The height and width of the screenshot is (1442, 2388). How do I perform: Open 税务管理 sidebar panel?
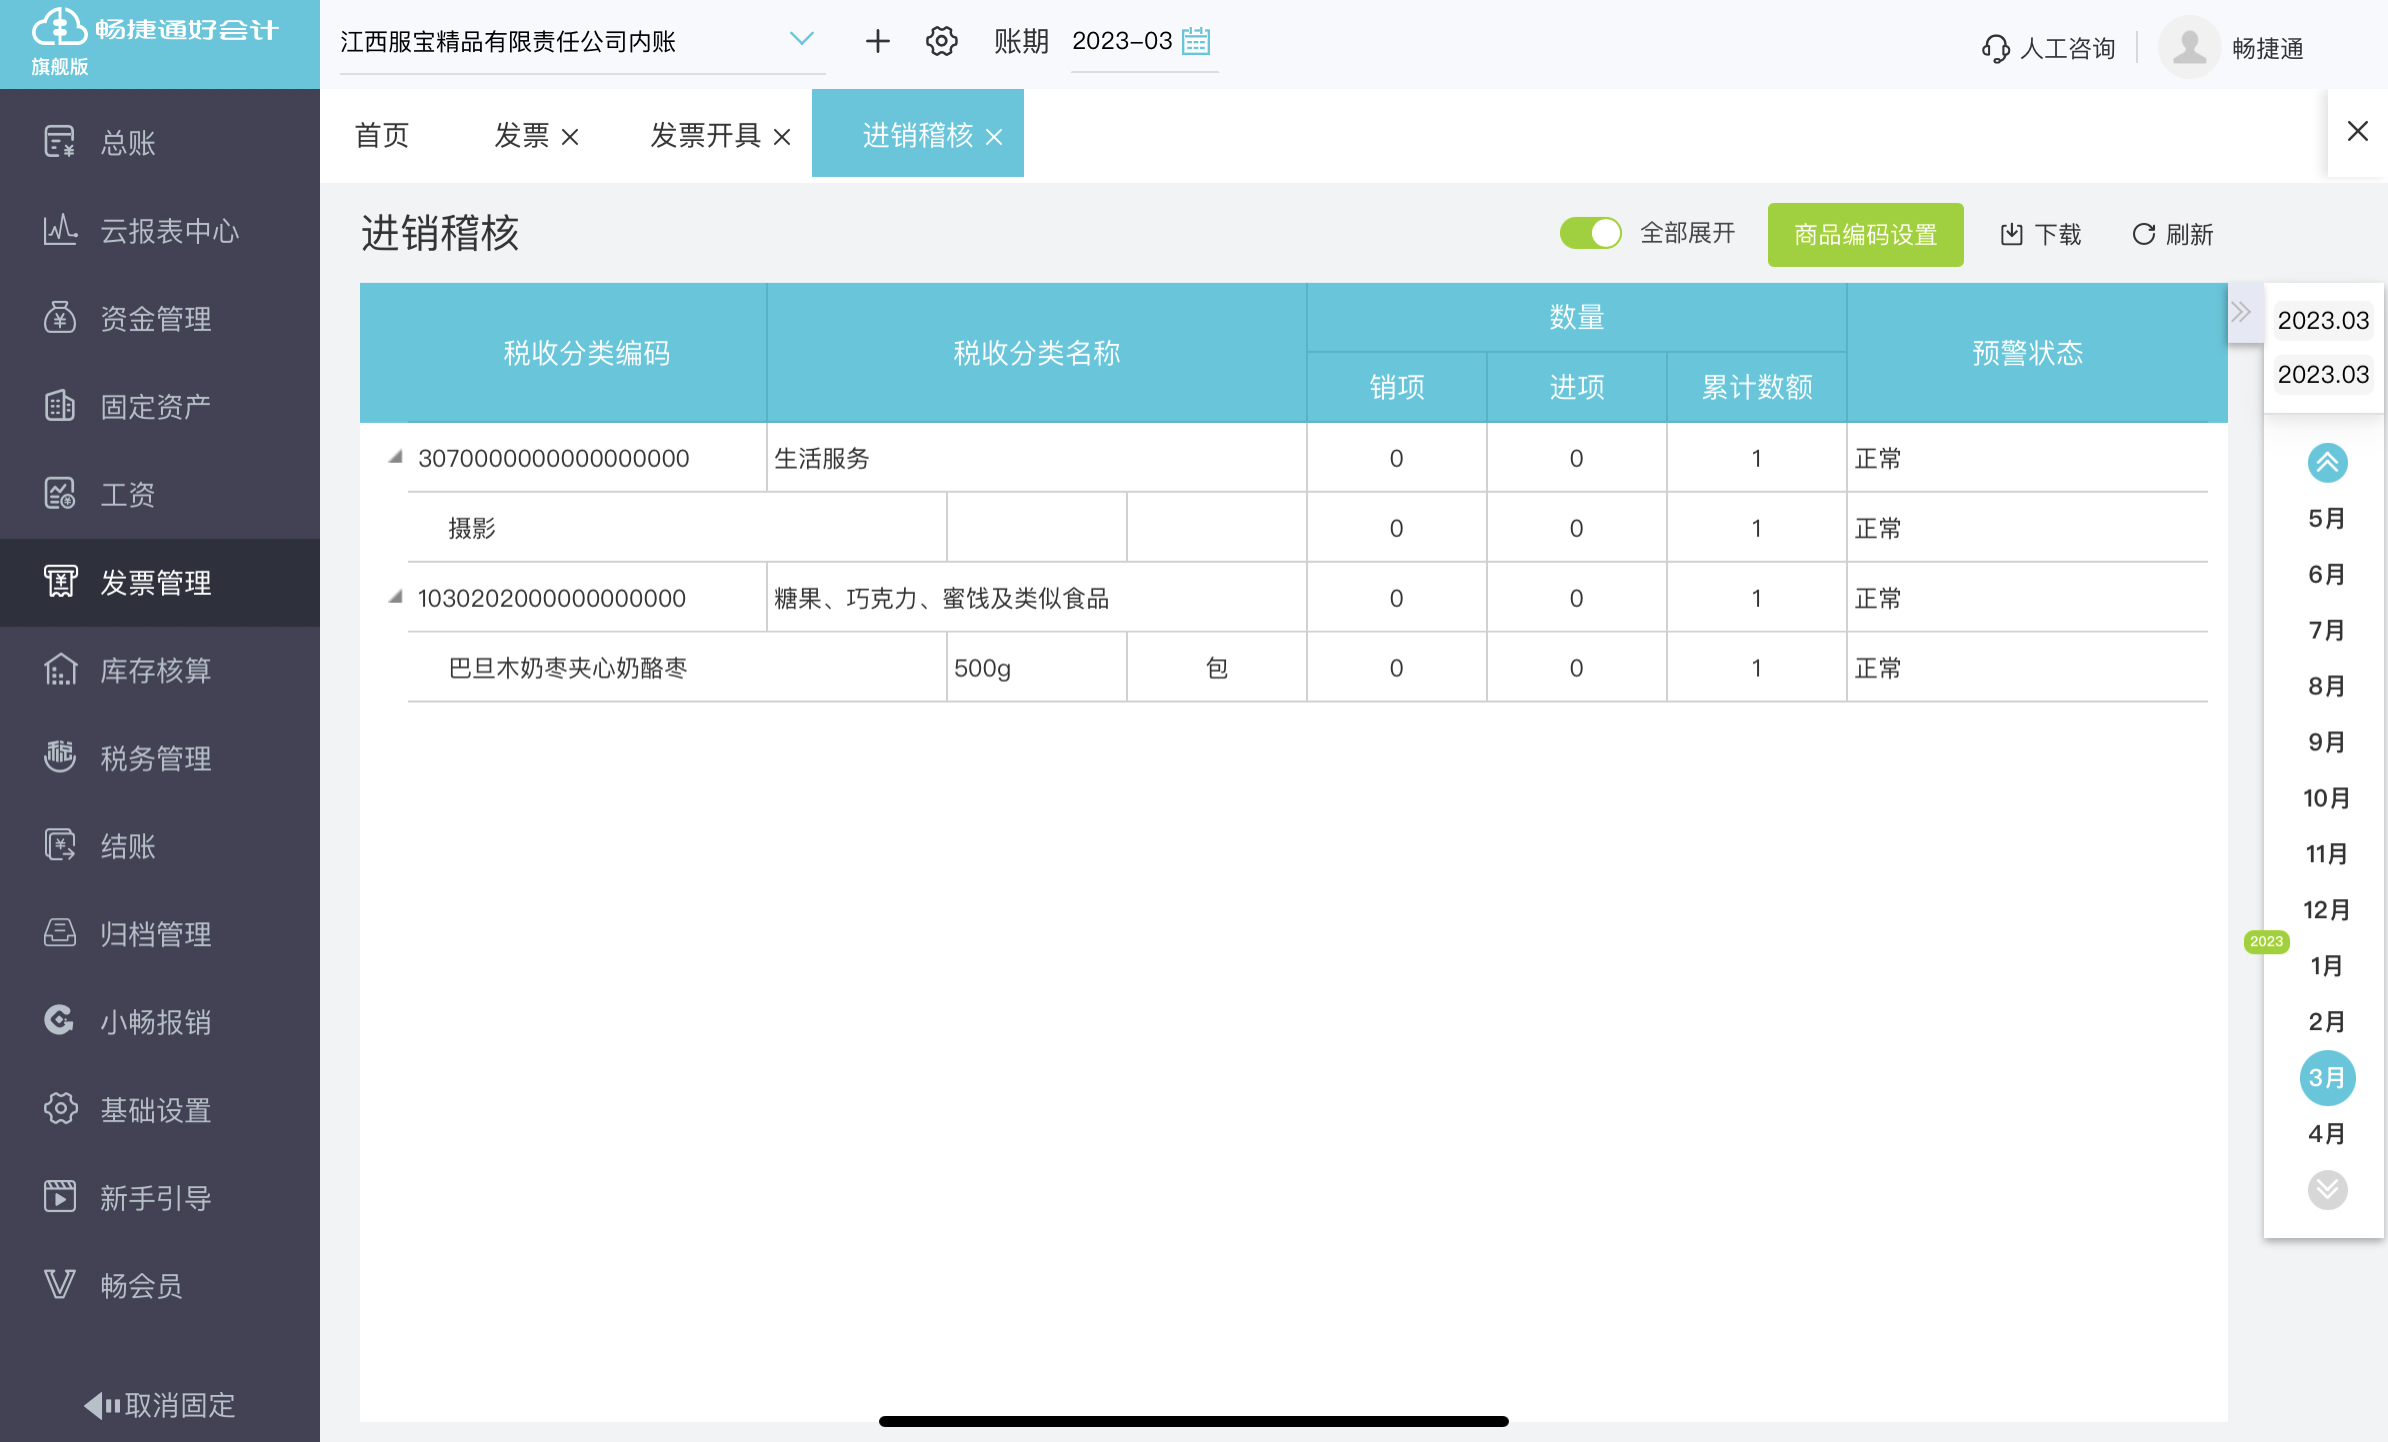[x=155, y=758]
